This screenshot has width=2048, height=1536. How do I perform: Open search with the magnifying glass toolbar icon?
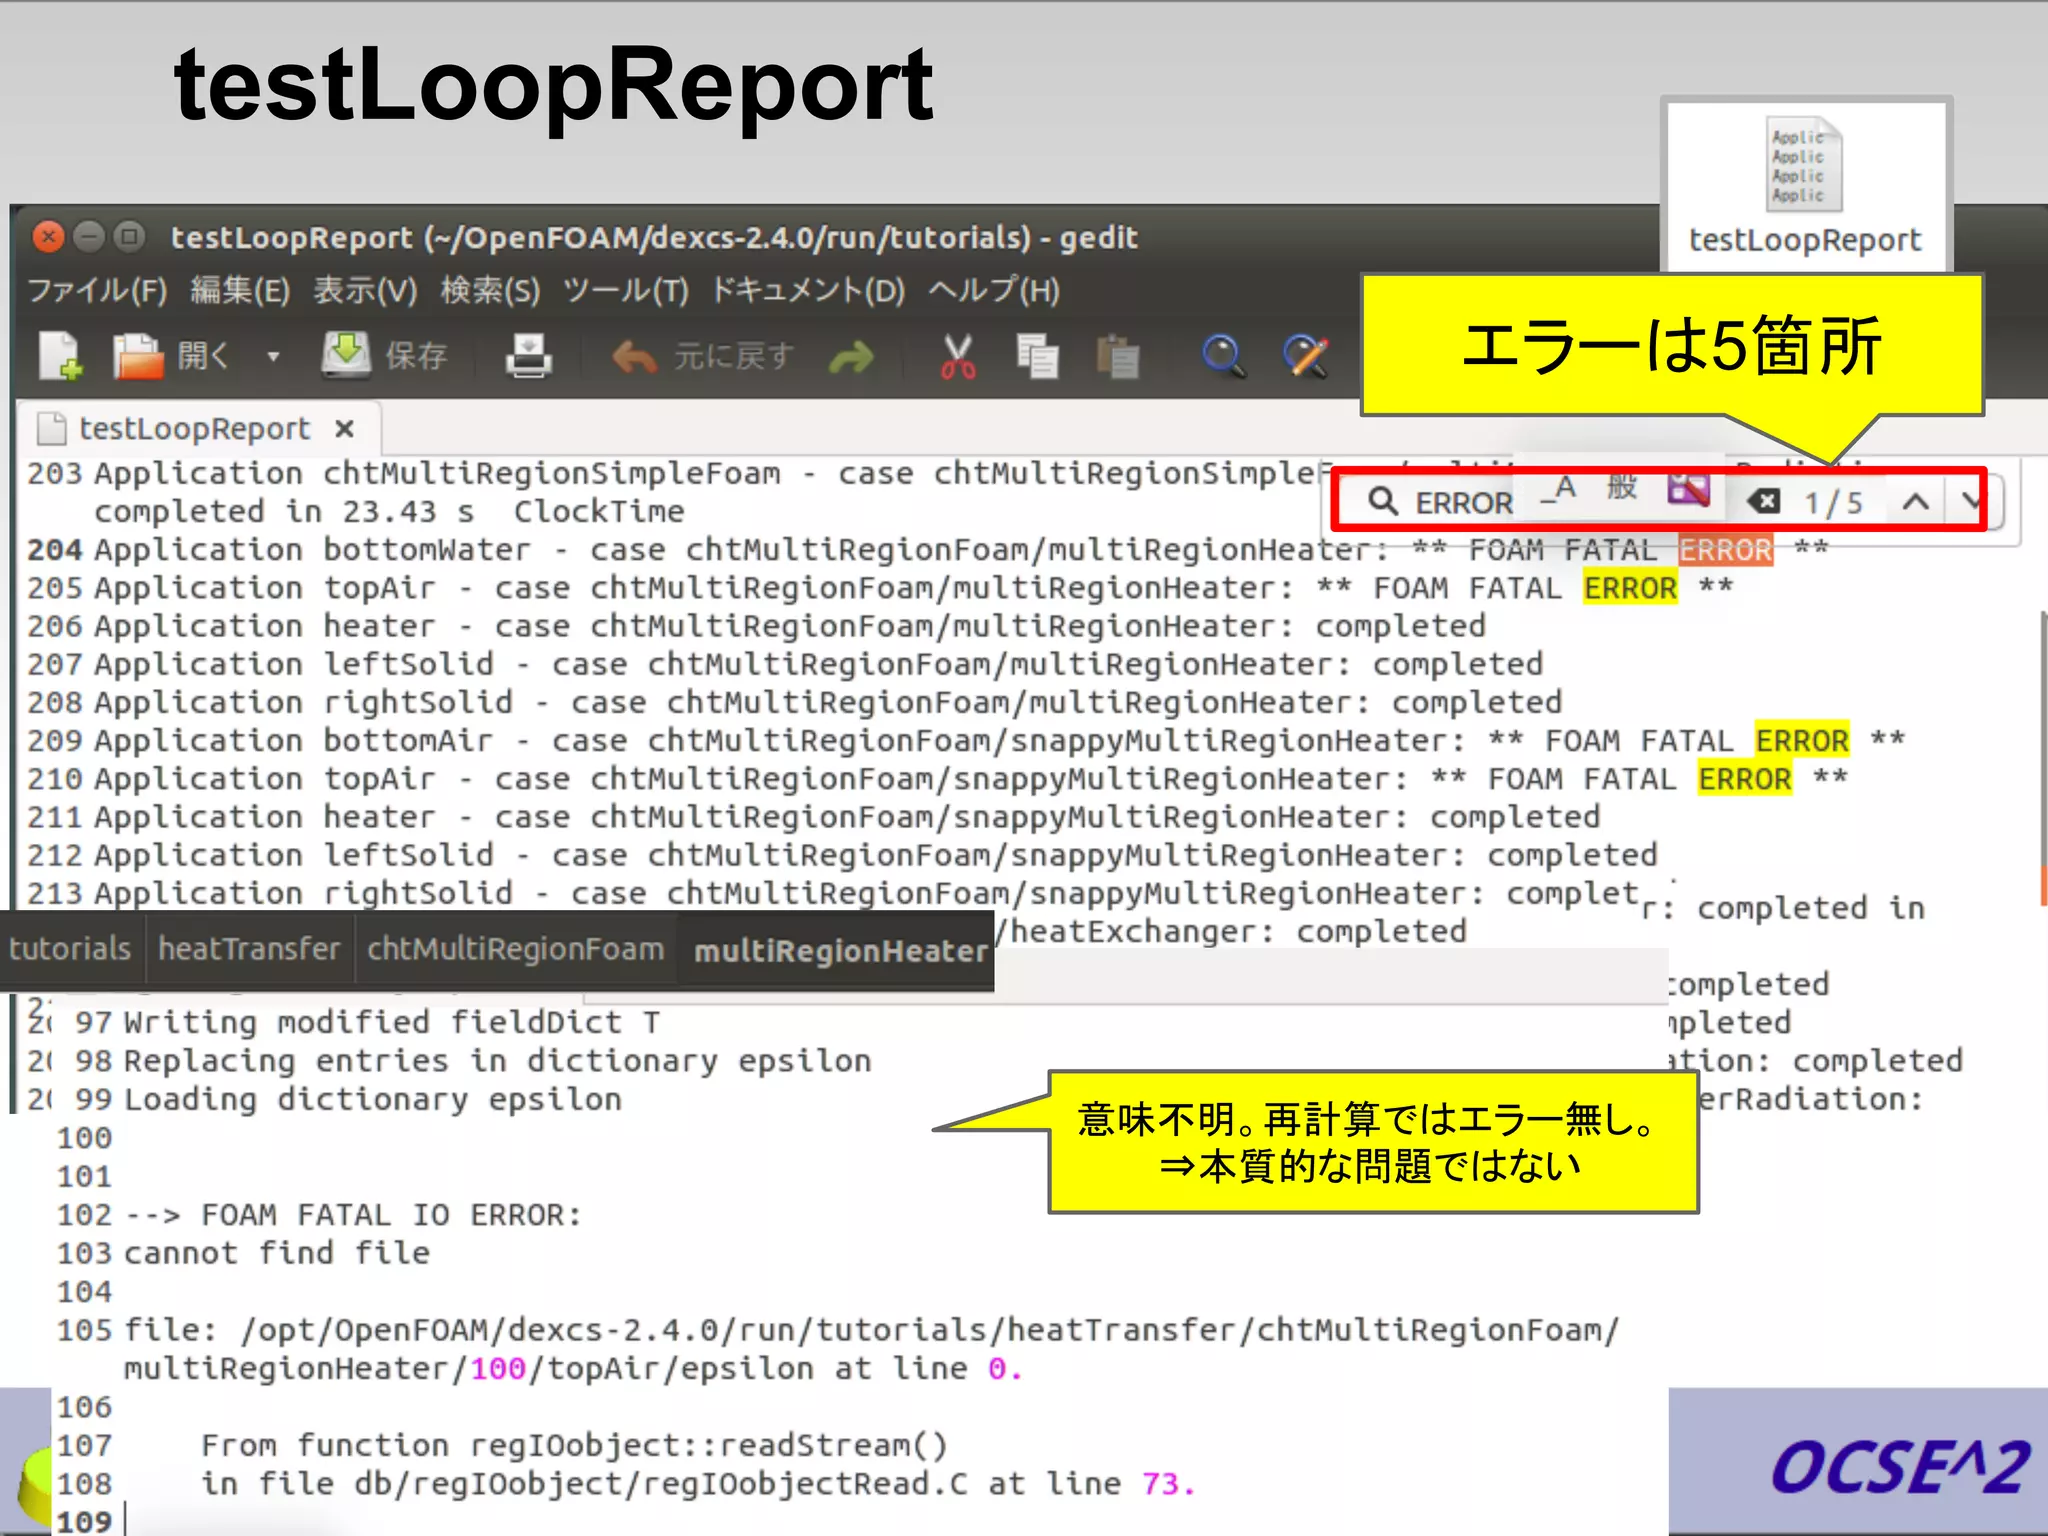(1222, 356)
